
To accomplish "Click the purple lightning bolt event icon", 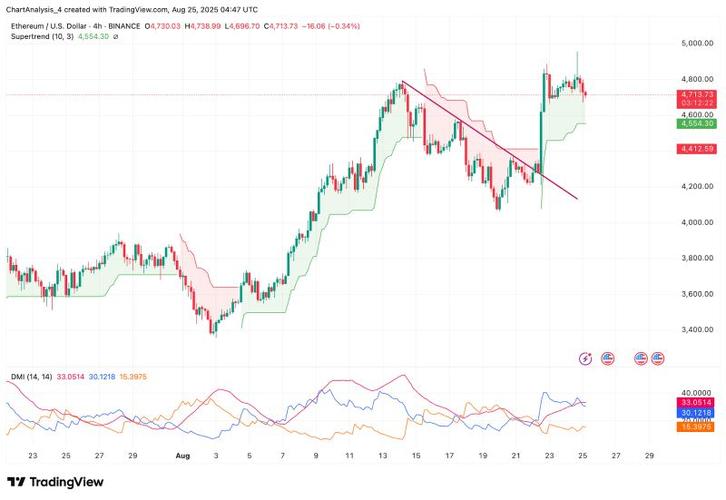I will (586, 358).
